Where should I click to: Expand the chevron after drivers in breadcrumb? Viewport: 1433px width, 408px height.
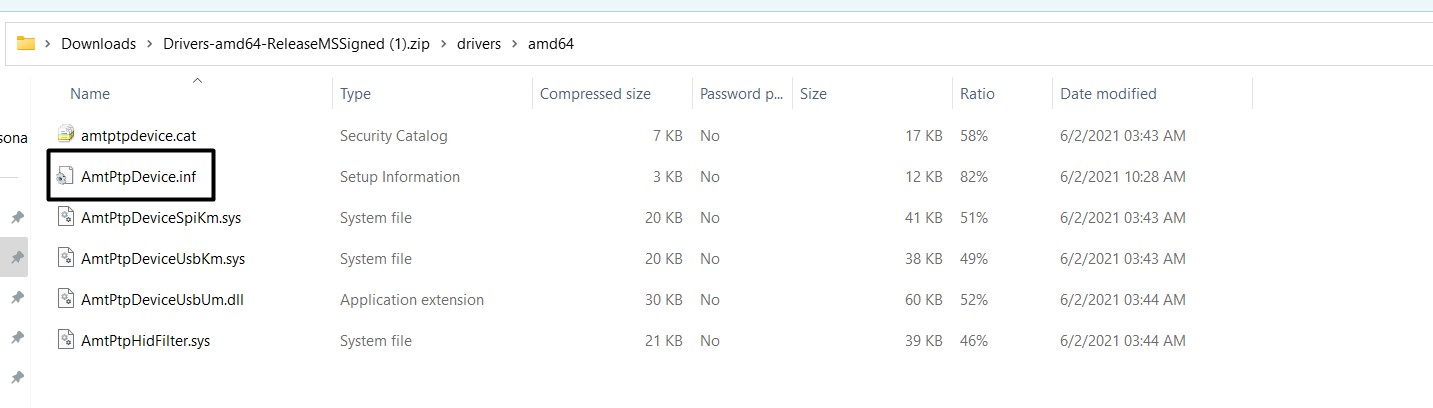click(x=514, y=44)
